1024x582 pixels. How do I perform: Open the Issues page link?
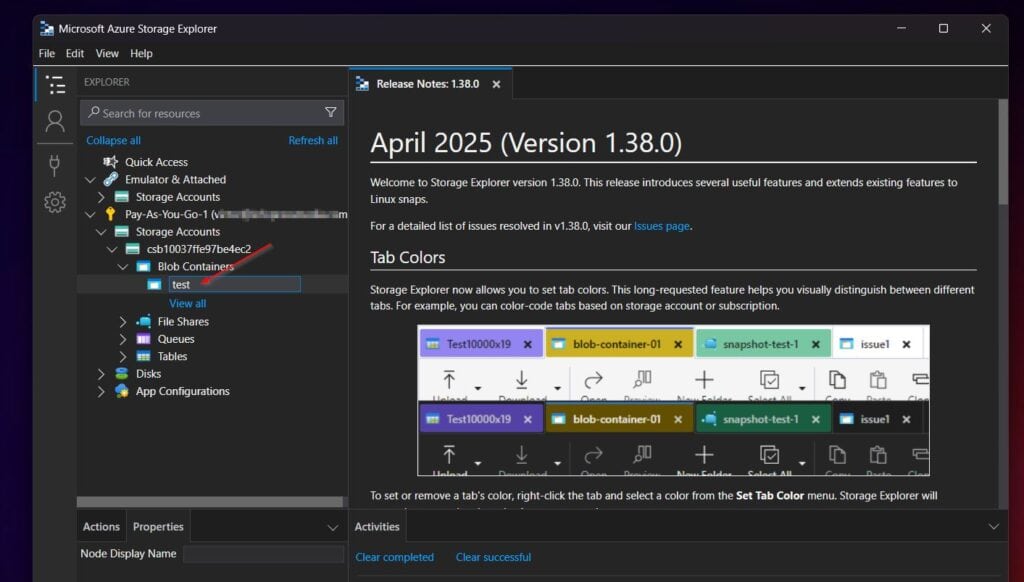coord(662,226)
